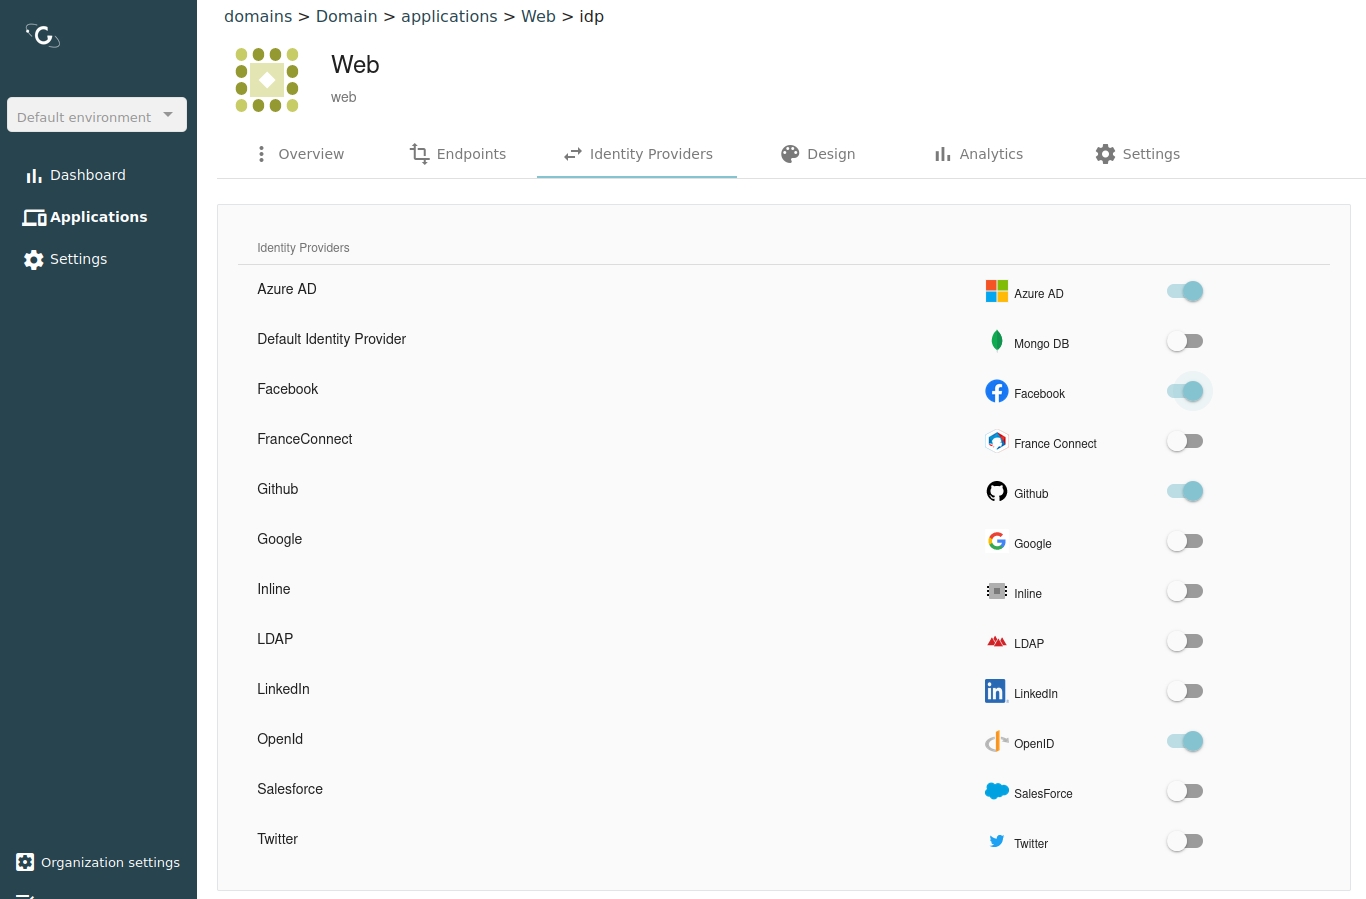Screen dimensions: 1366x899
Task: Enable the Google identity provider toggle
Action: pos(1185,541)
